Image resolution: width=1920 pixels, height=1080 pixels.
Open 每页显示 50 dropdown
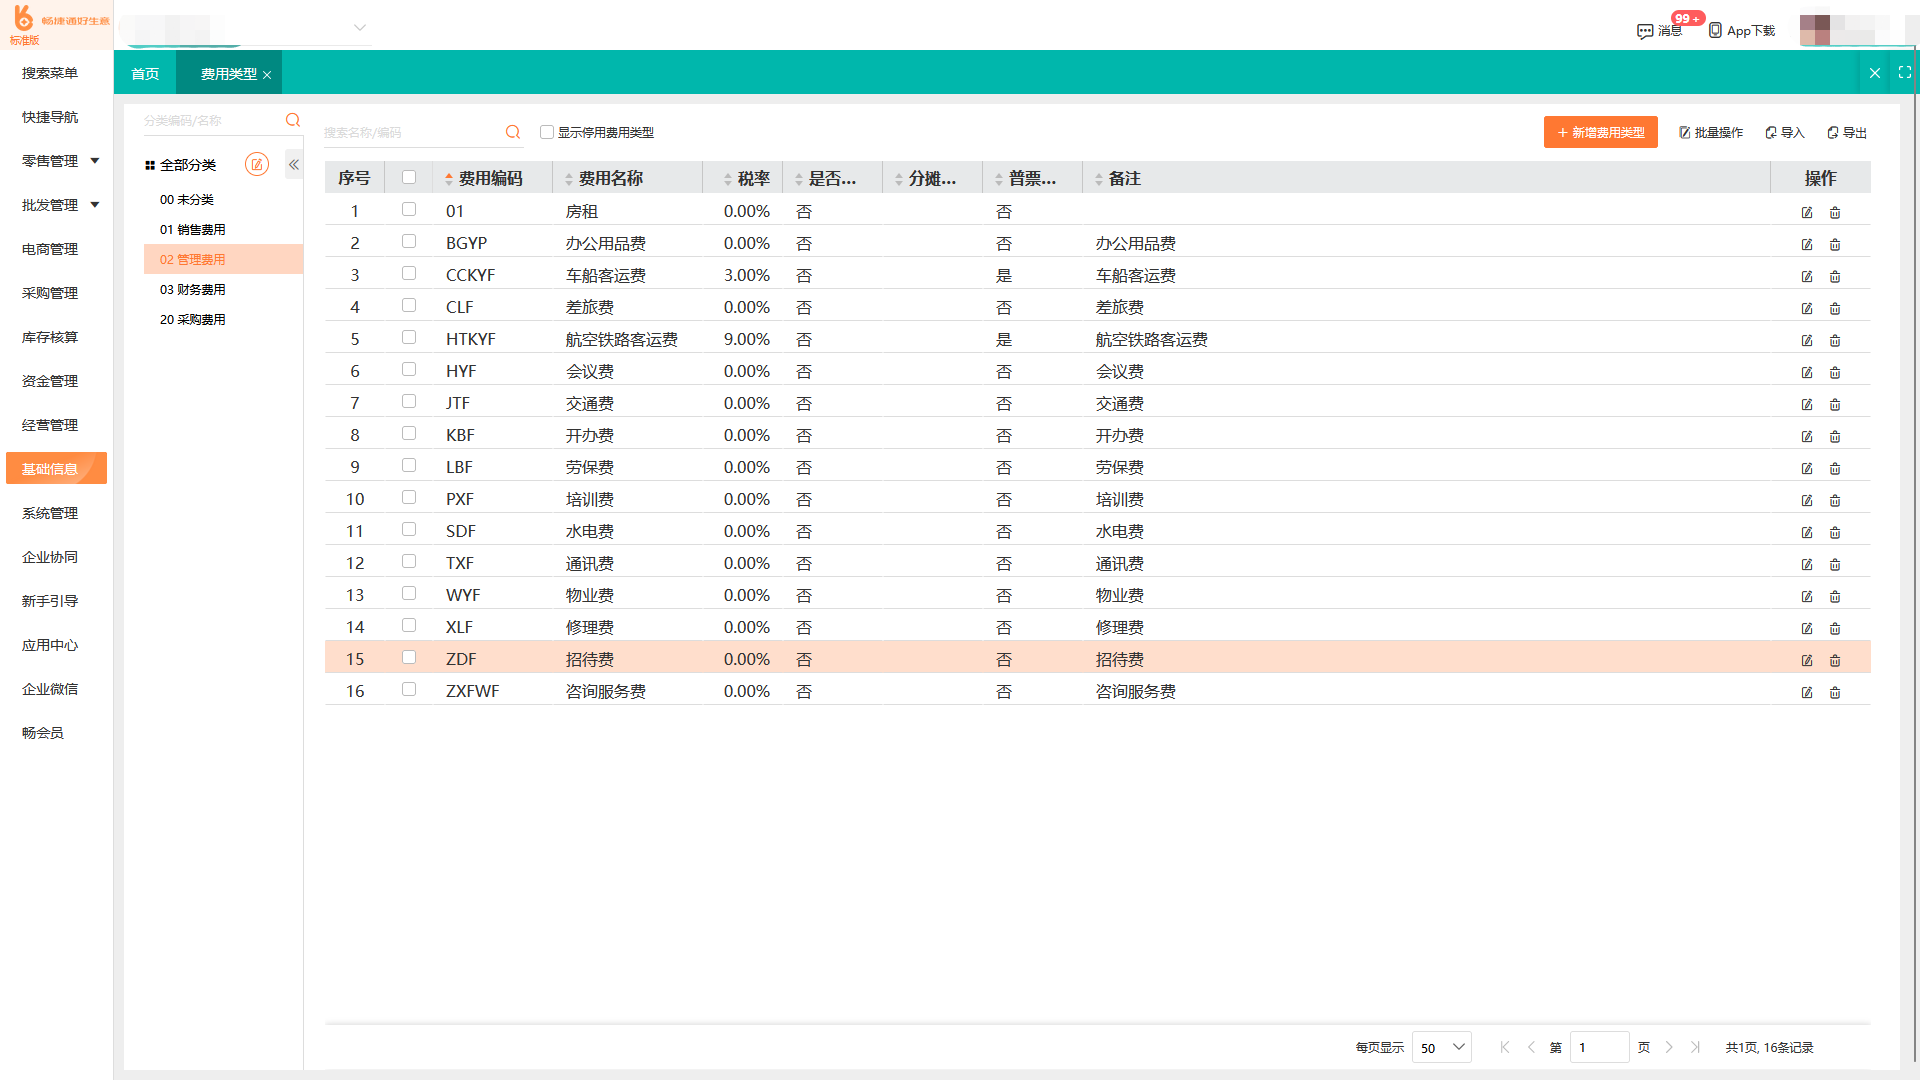(1439, 1047)
